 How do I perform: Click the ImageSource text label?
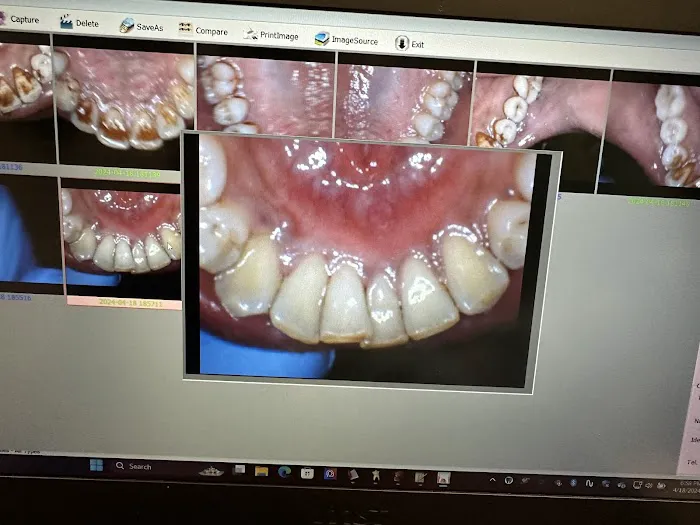(355, 41)
